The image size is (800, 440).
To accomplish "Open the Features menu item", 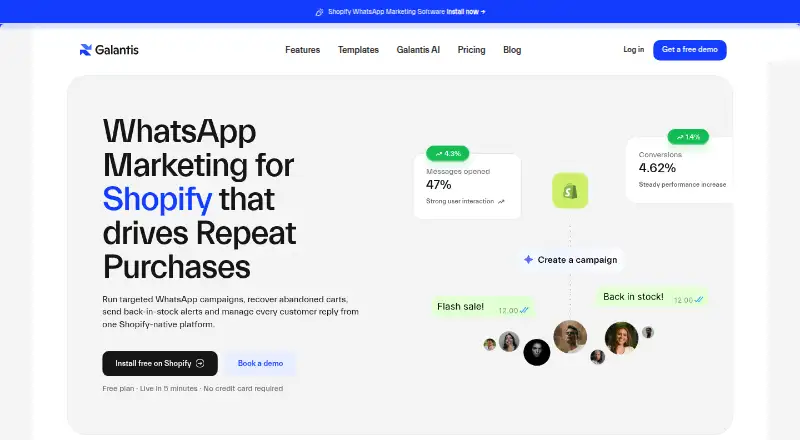I will [303, 50].
